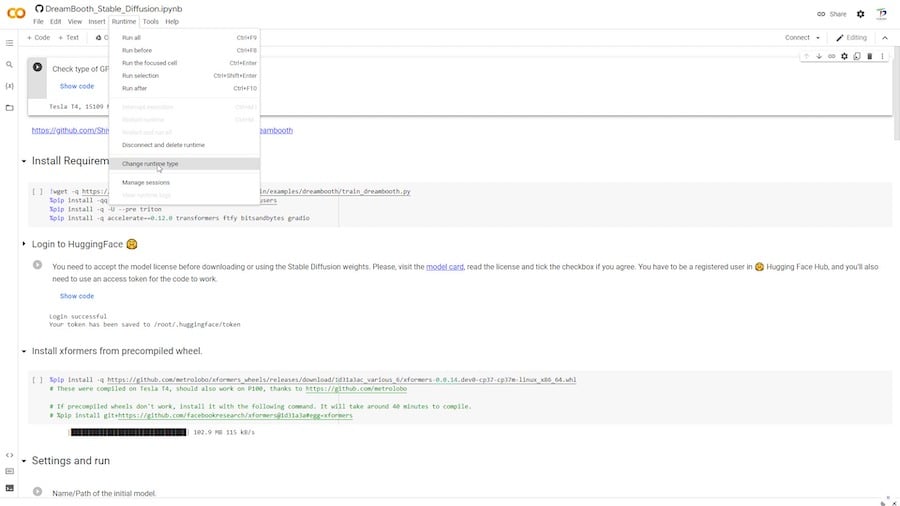Viewport: 900px width, 506px height.
Task: Collapse the Install Requirements section
Action: click(24, 161)
